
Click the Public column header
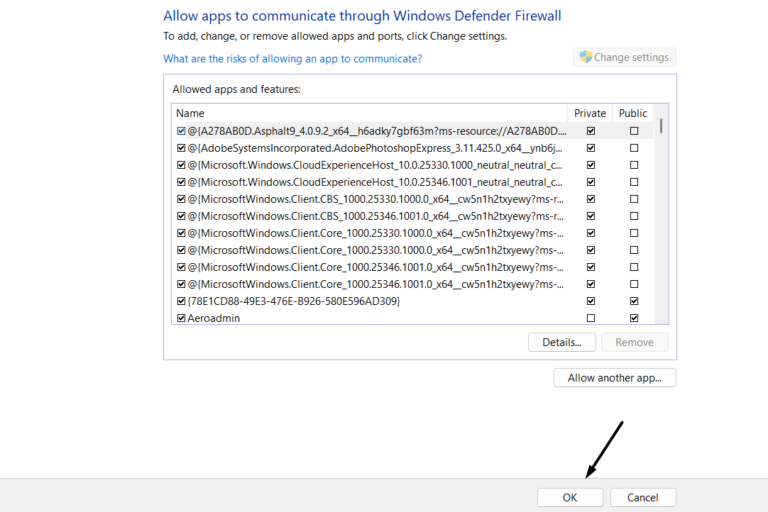point(633,113)
